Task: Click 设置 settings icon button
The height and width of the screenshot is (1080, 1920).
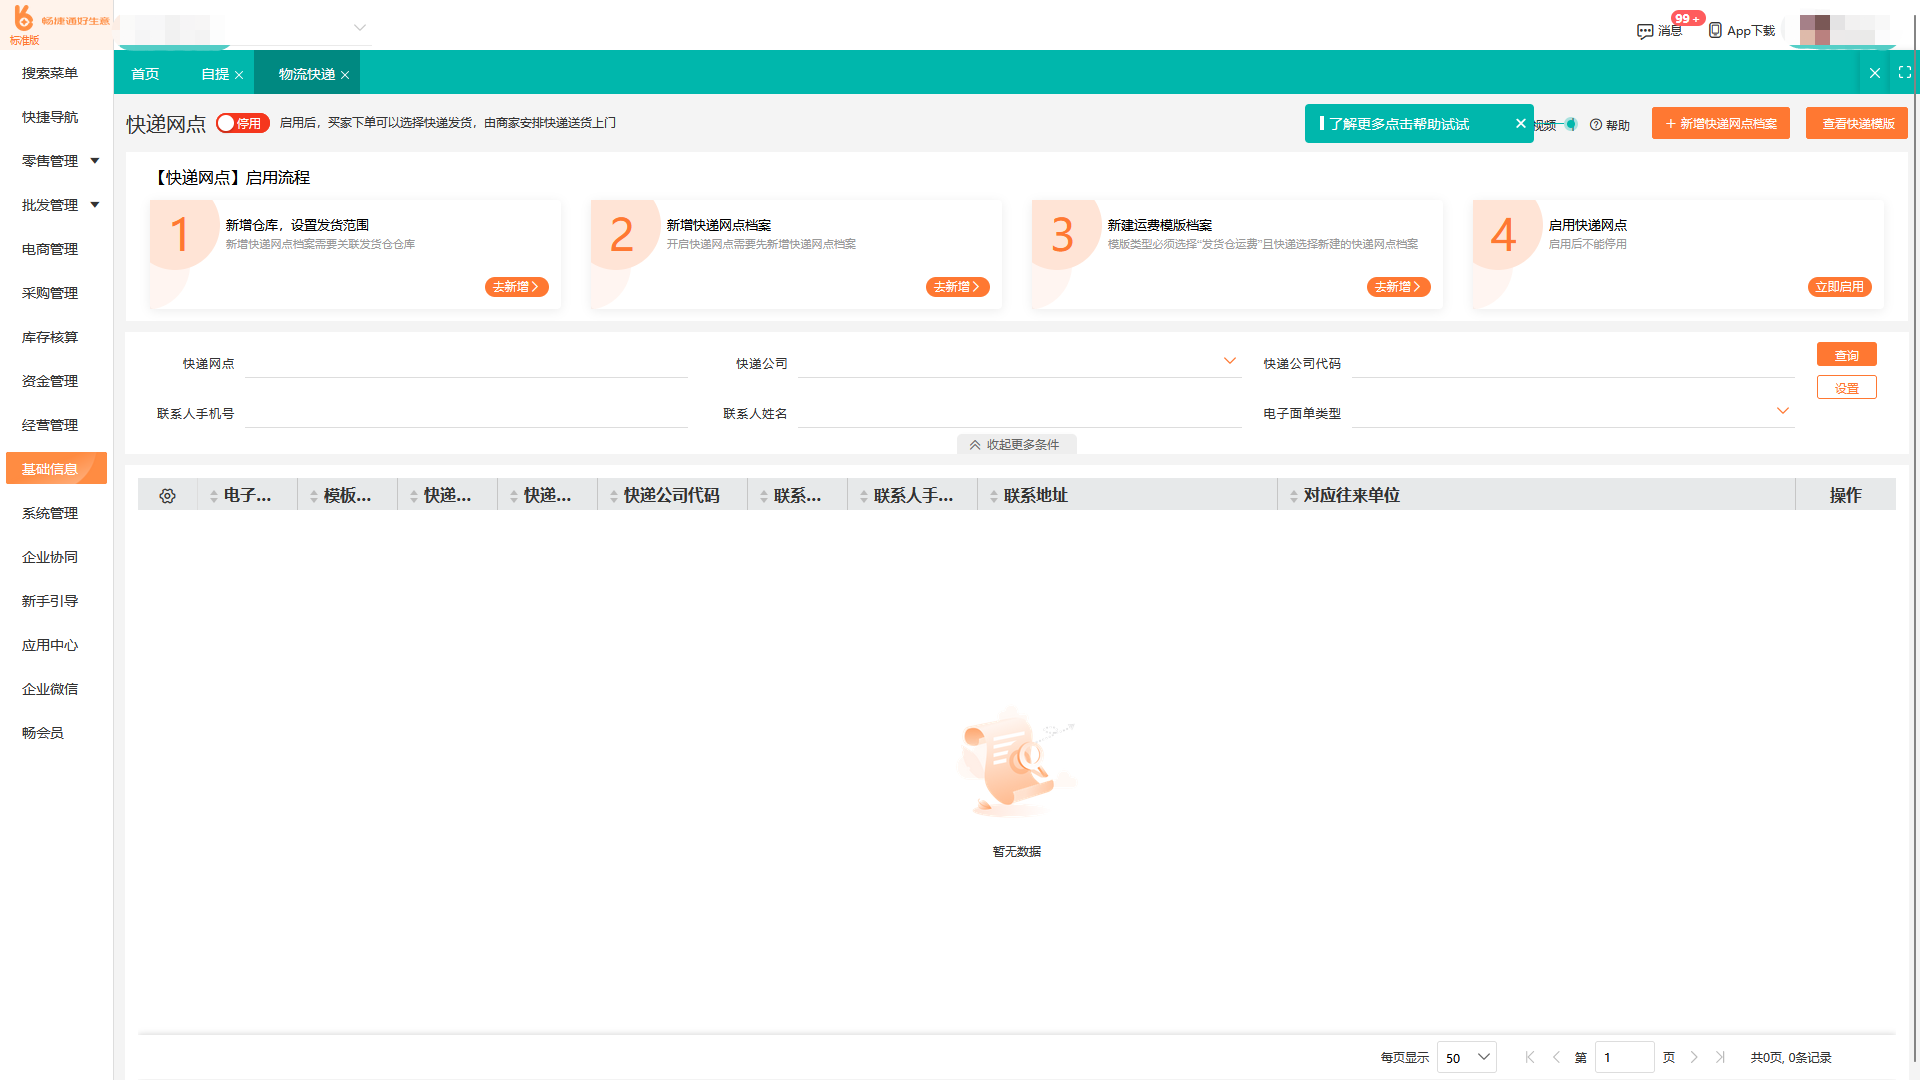Action: click(x=1846, y=388)
